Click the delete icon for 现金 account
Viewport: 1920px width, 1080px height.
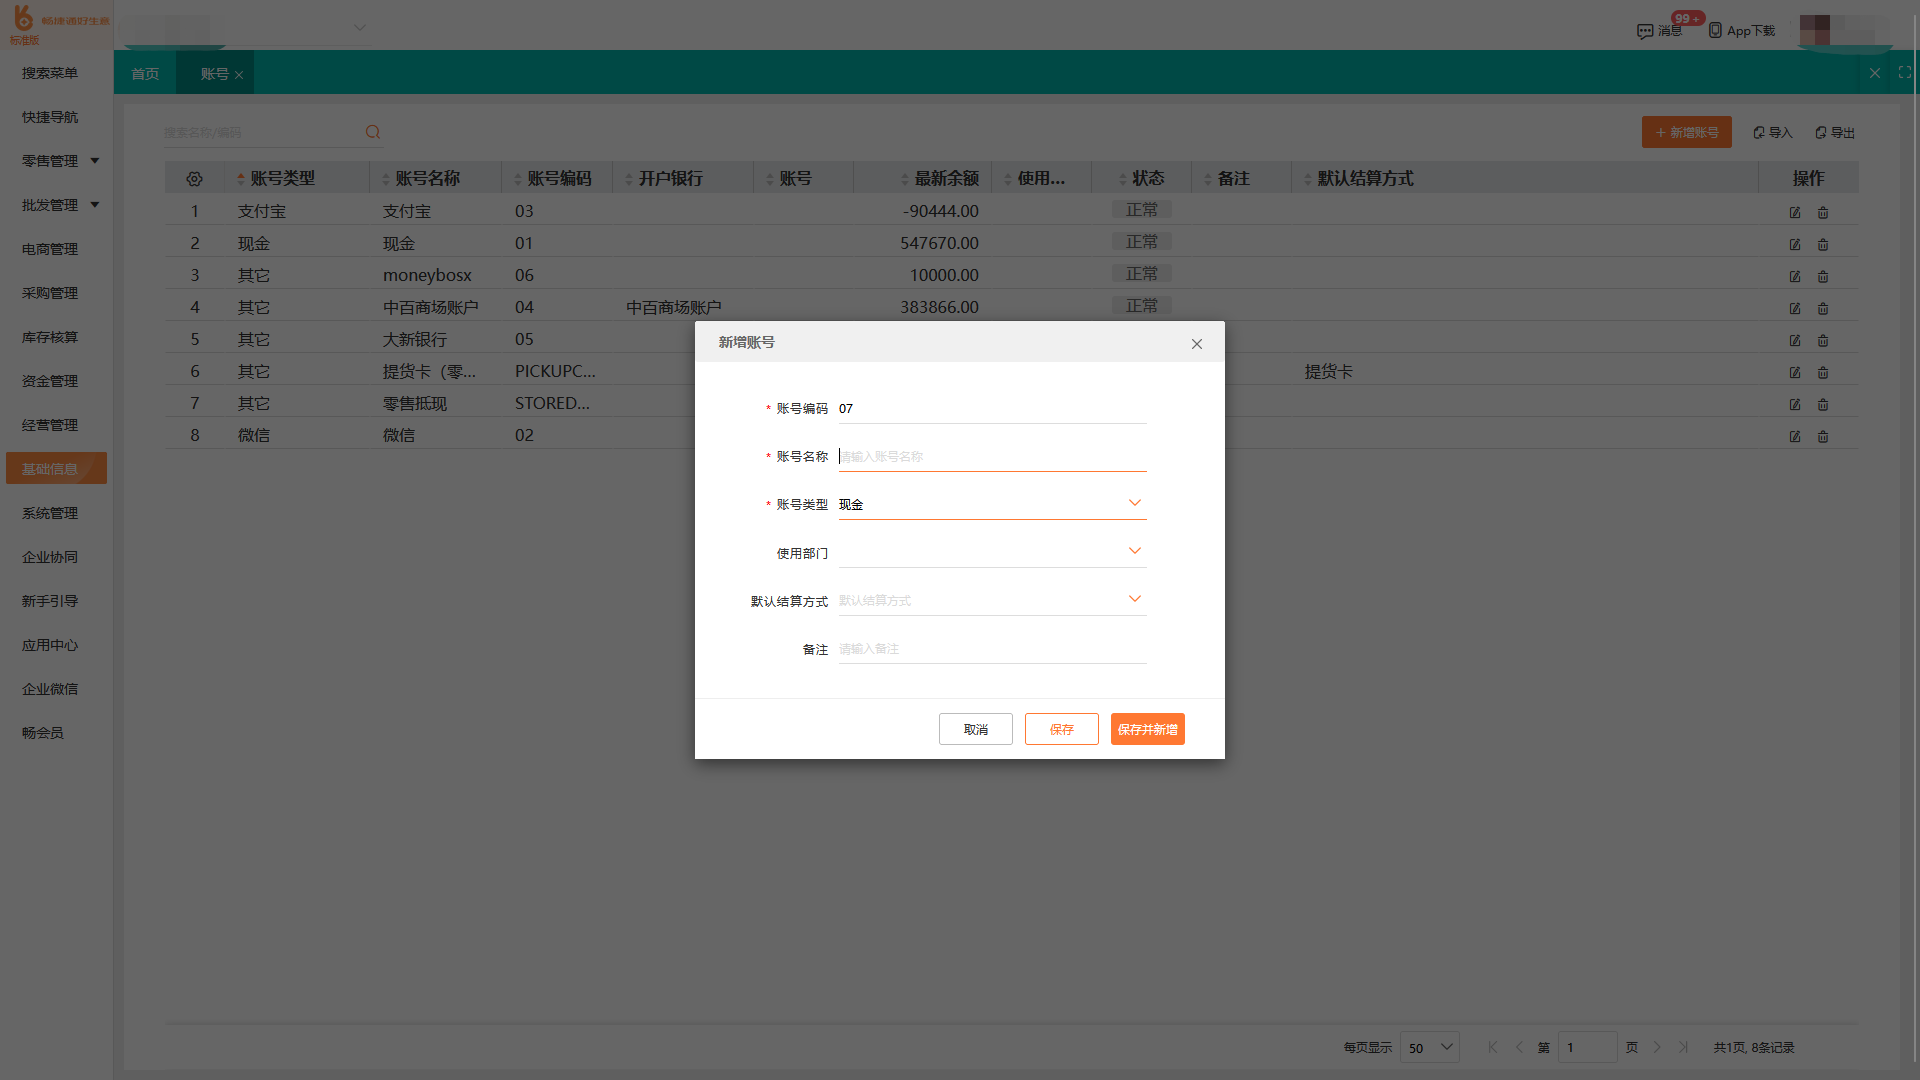(x=1824, y=244)
